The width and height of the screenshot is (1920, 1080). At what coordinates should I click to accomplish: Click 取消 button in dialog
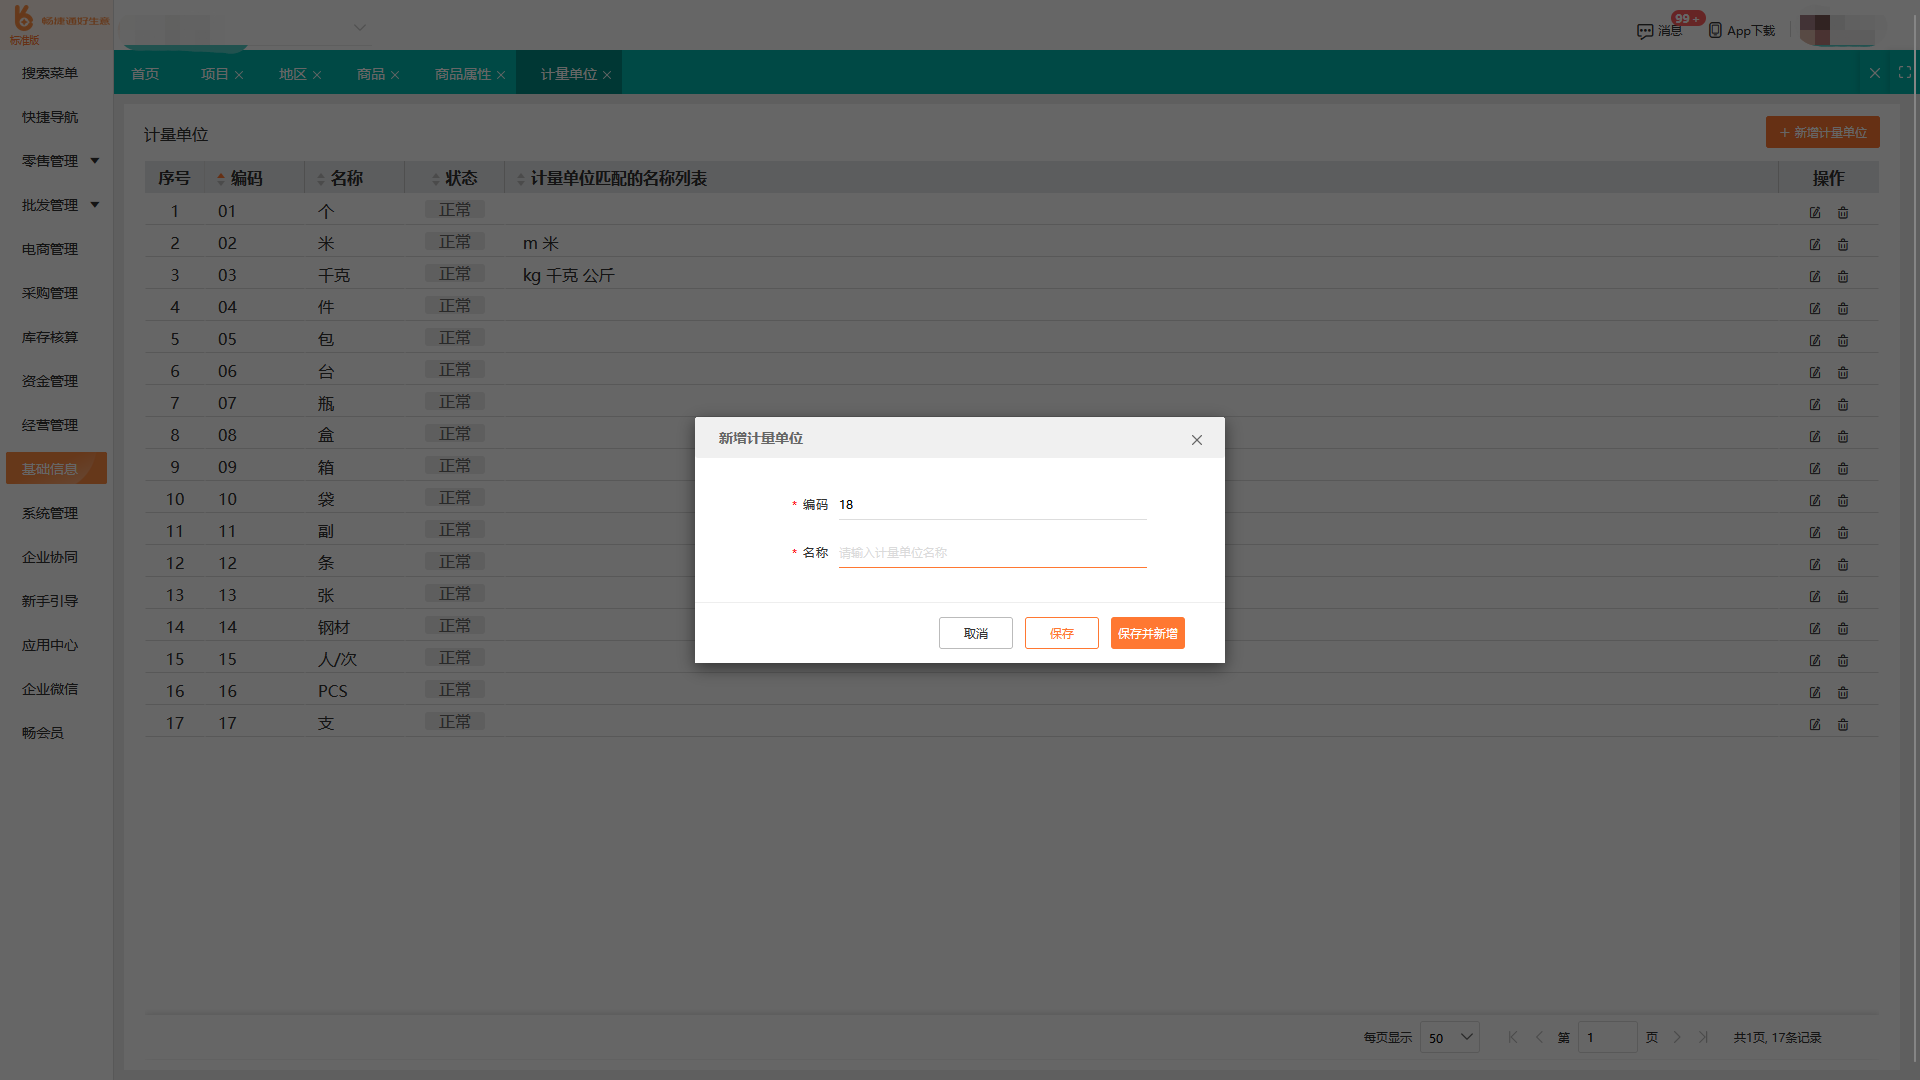coord(976,633)
